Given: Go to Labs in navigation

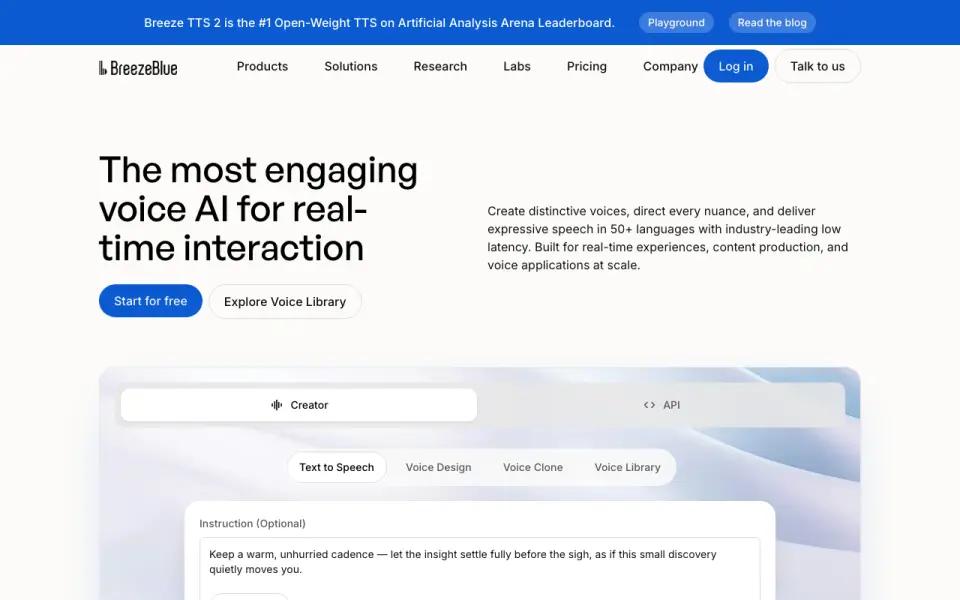Looking at the screenshot, I should pos(517,66).
